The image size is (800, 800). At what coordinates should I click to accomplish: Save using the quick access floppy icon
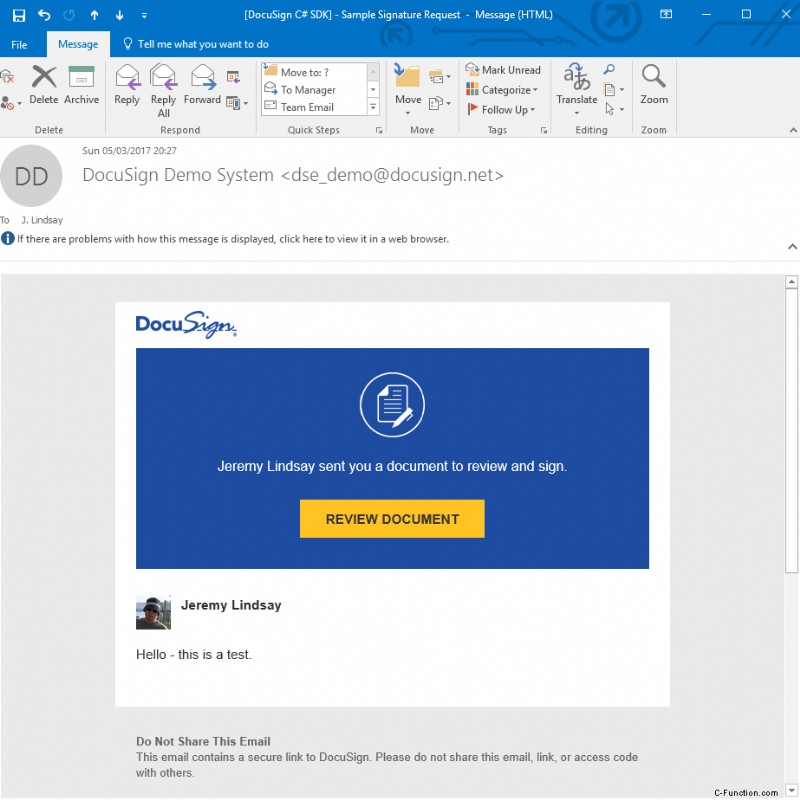[18, 15]
